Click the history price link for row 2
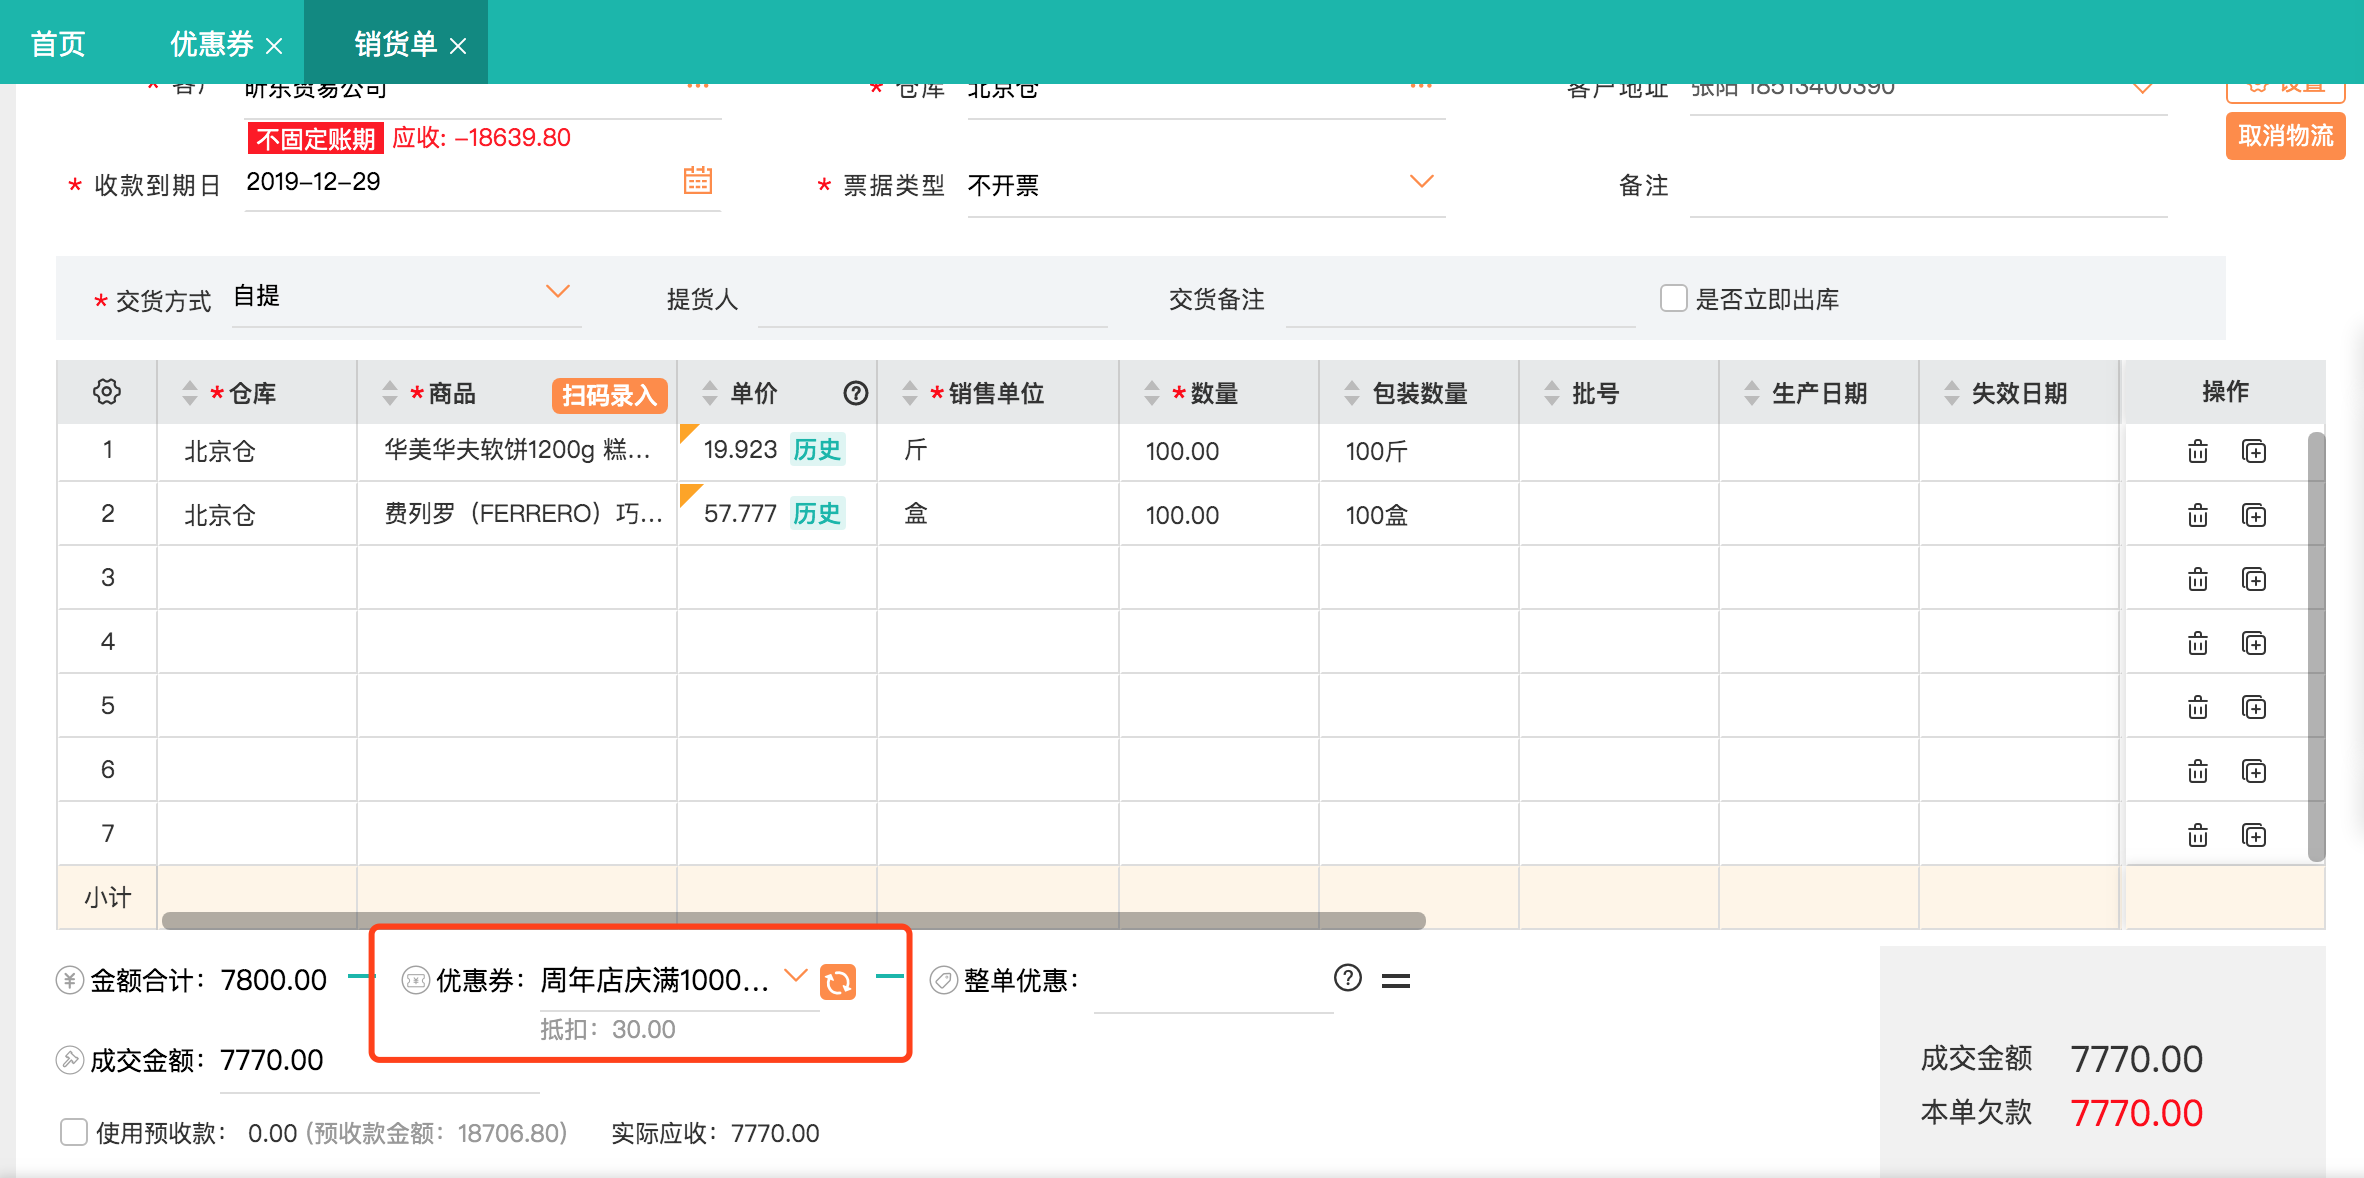 [x=816, y=514]
